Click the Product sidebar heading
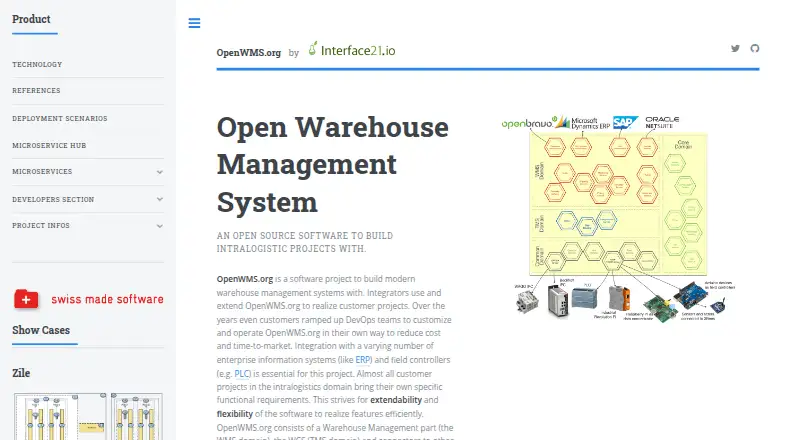 31,19
